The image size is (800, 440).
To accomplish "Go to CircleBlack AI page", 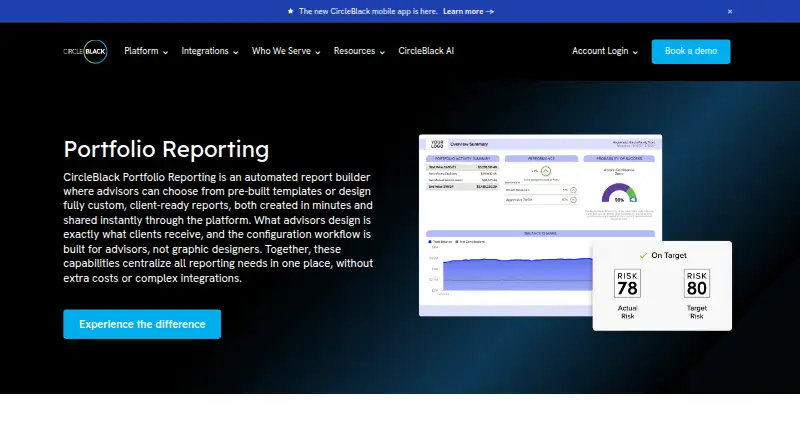I will [x=426, y=51].
